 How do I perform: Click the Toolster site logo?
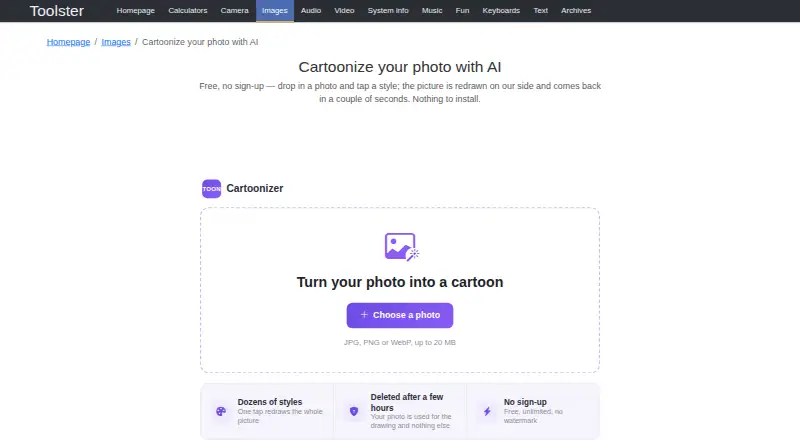click(x=57, y=11)
